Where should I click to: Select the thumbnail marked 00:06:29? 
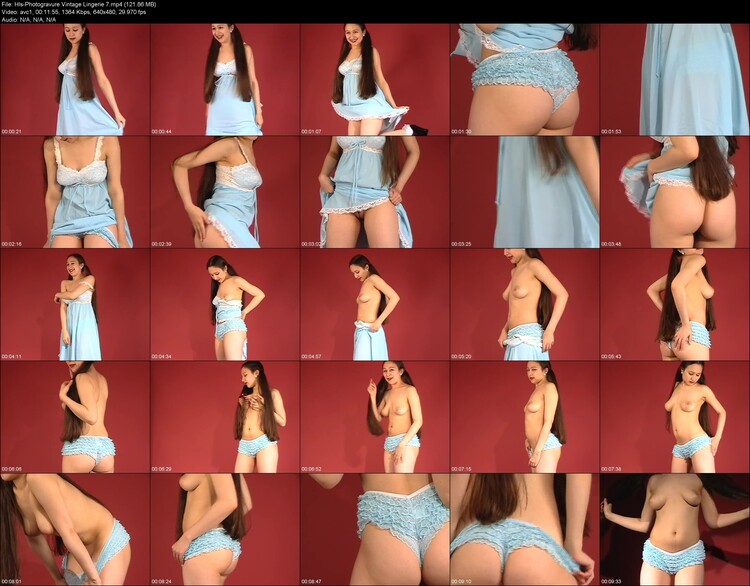click(x=225, y=417)
